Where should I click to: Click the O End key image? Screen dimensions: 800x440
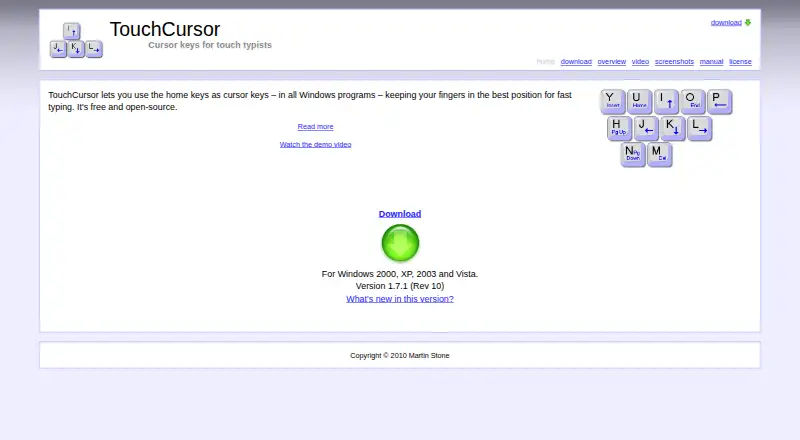click(692, 101)
